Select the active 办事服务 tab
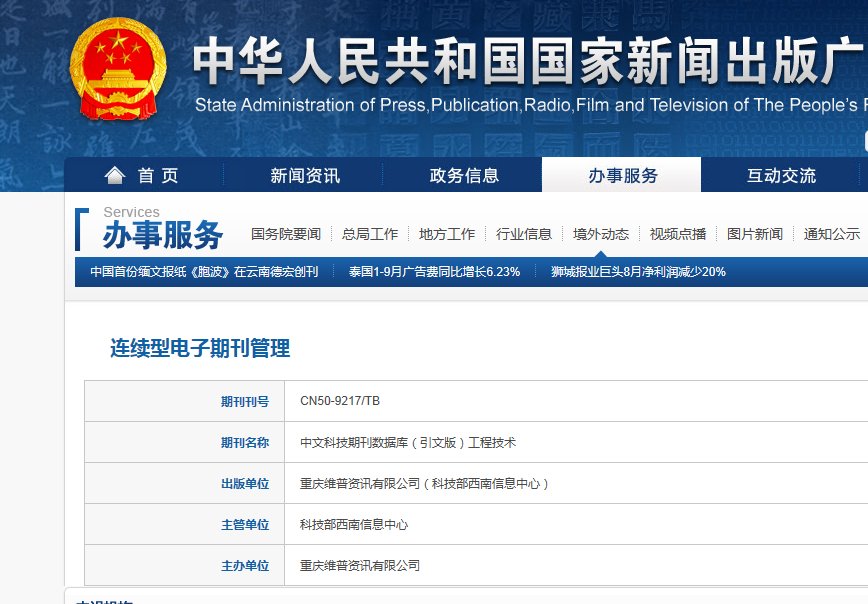This screenshot has height=604, width=868. coord(621,175)
